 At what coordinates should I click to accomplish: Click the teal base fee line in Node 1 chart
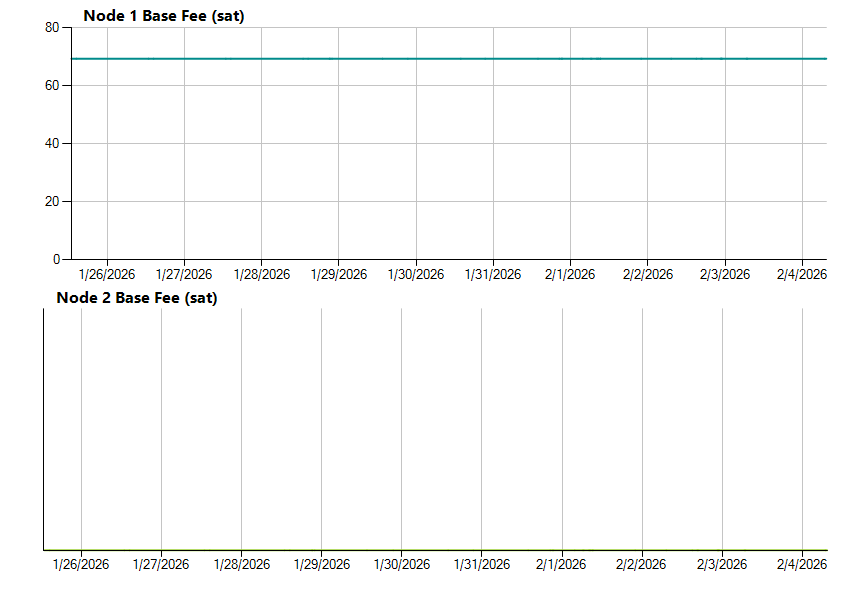click(450, 59)
